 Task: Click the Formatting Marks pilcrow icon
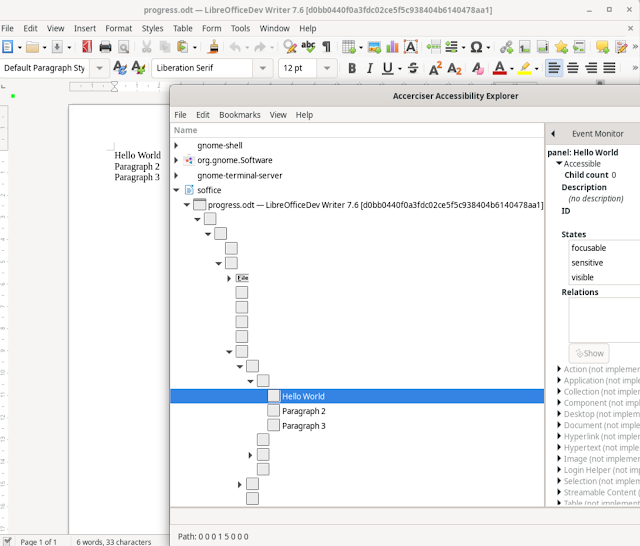(326, 47)
